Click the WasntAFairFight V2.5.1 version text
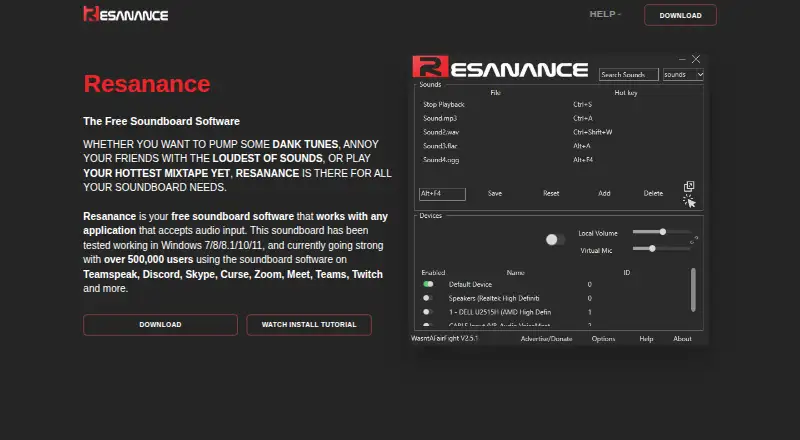 point(444,338)
